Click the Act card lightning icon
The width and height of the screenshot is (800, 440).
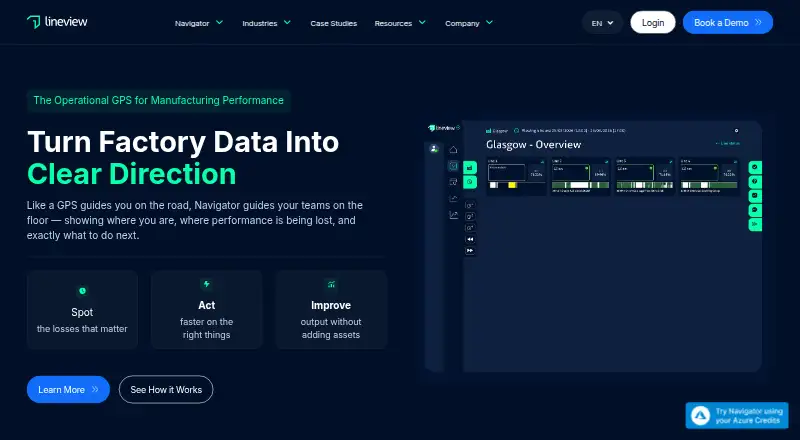207,284
